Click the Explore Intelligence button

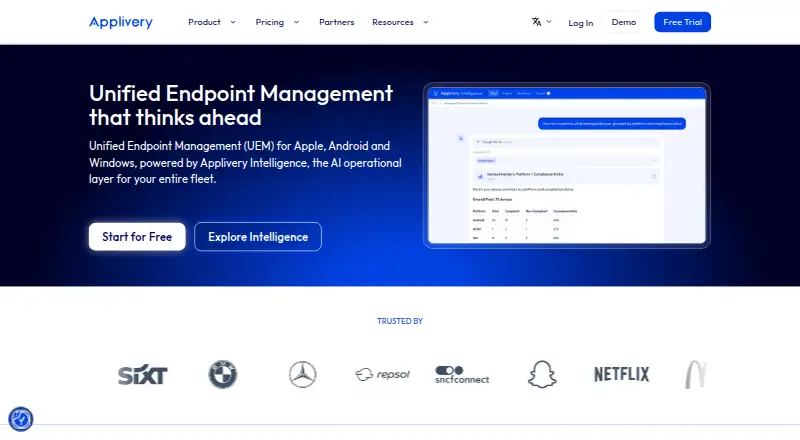coord(258,237)
